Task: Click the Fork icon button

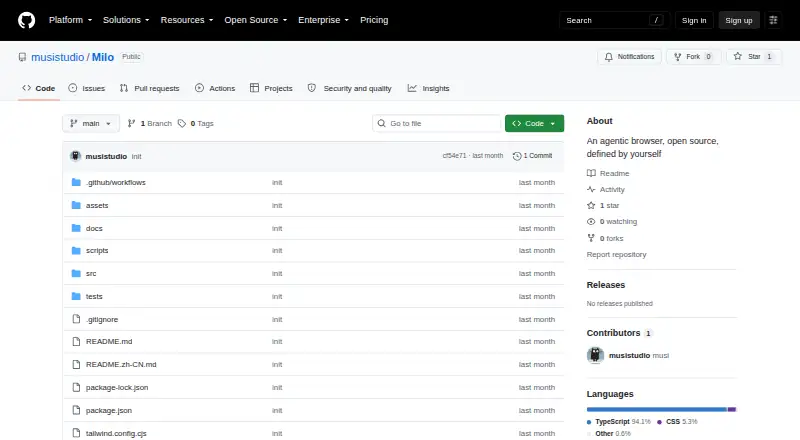Action: pyautogui.click(x=678, y=57)
